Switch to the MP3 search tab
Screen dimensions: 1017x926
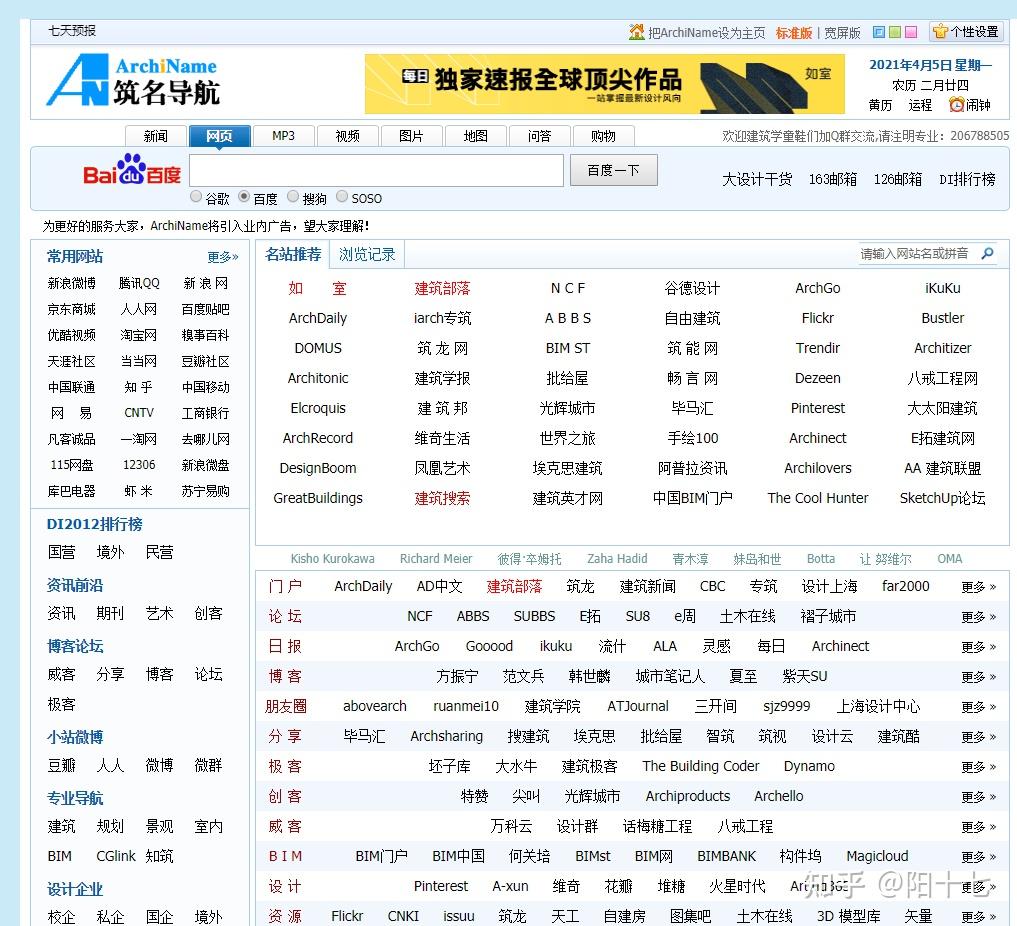click(x=283, y=136)
